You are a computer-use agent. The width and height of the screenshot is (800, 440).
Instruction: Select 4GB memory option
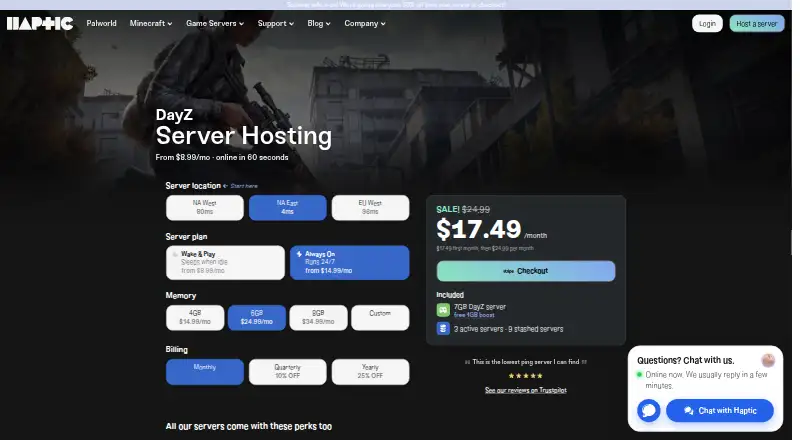click(195, 317)
